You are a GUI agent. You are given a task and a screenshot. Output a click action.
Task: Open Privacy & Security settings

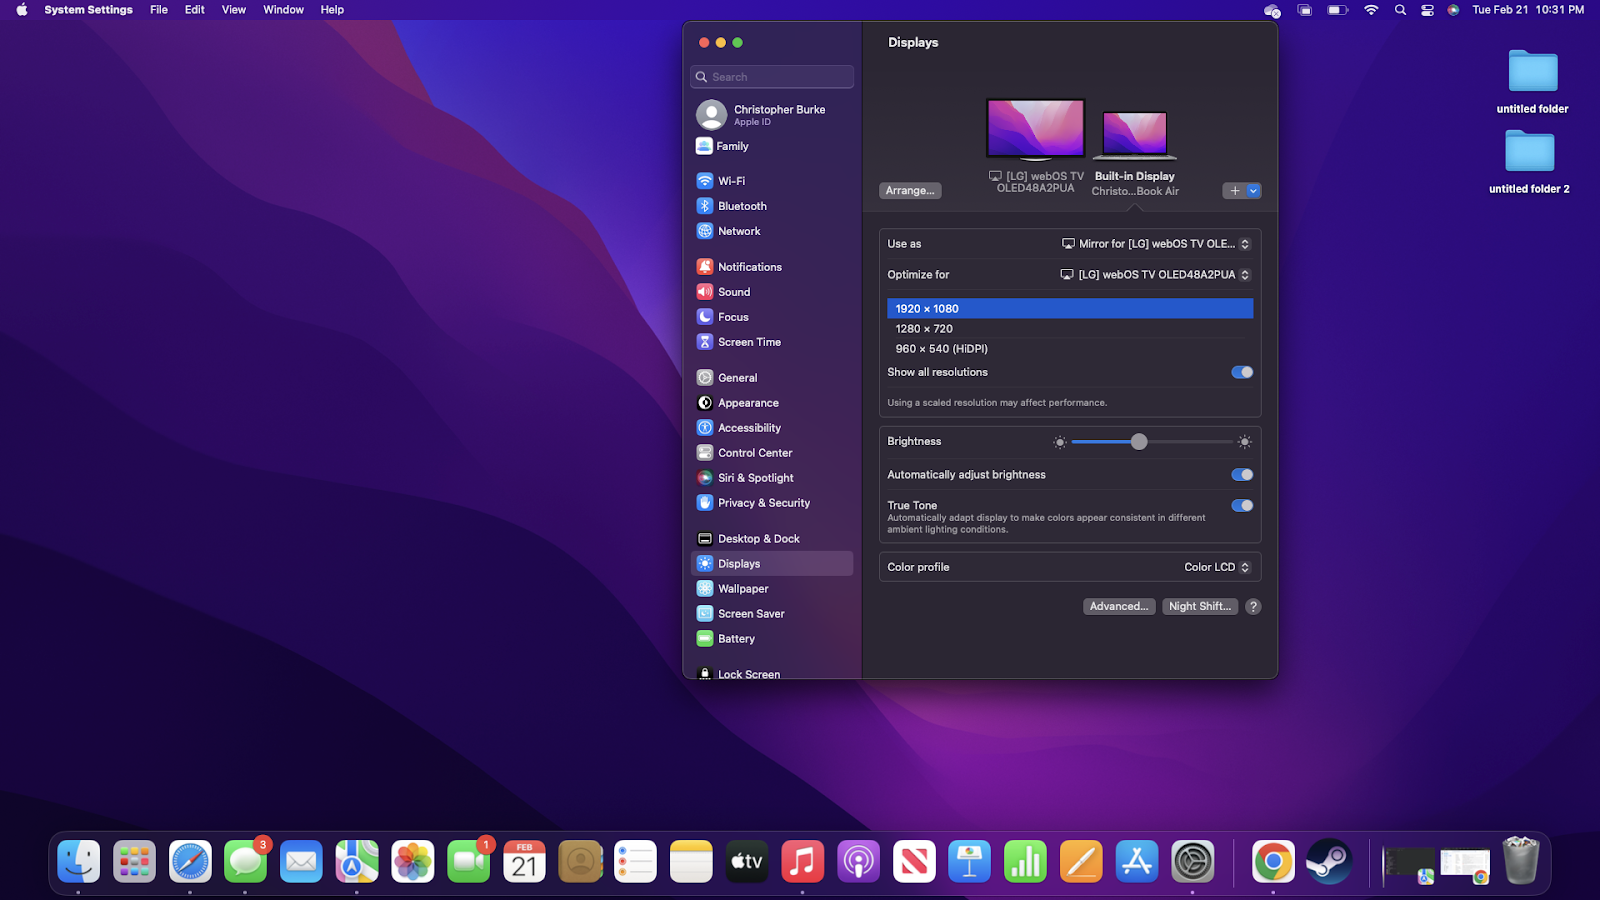pos(764,502)
